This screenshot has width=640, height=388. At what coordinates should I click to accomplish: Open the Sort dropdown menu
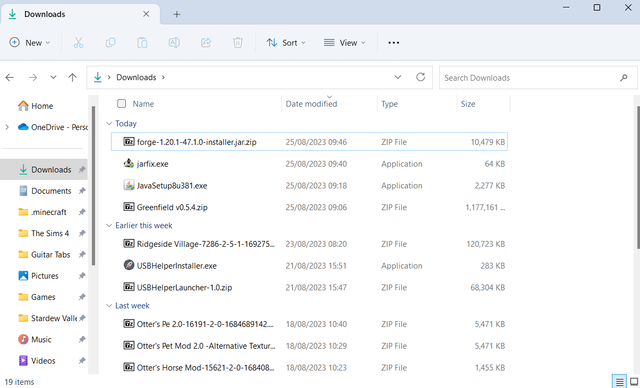(x=286, y=42)
